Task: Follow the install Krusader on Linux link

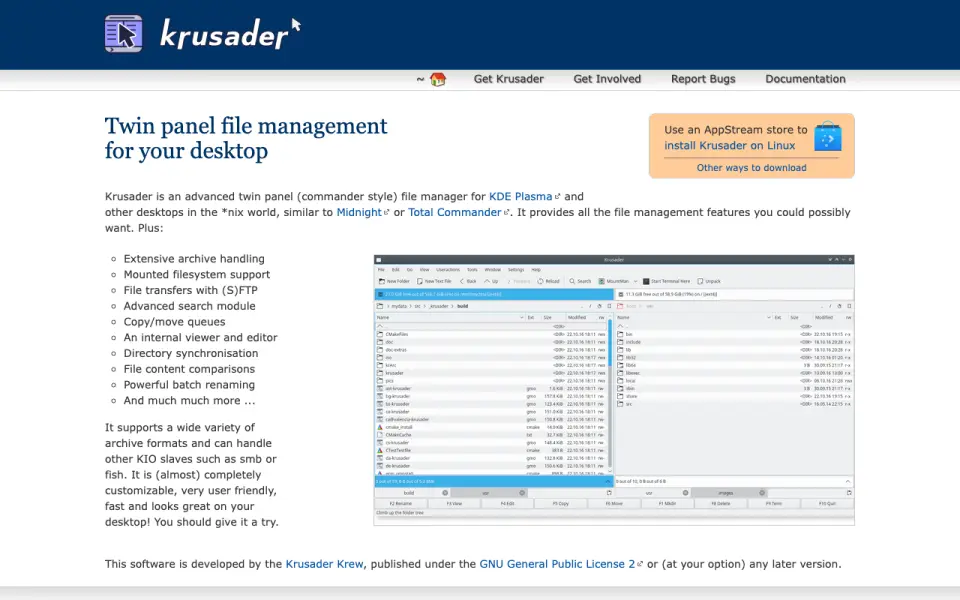Action: point(730,146)
